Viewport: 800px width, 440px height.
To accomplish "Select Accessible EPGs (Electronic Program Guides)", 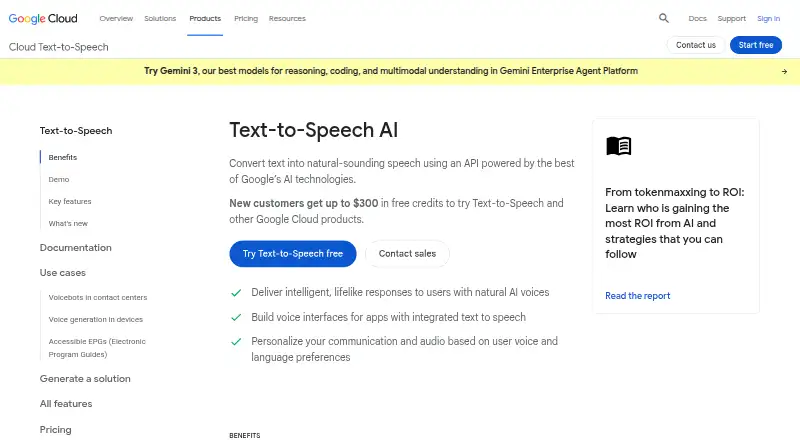I will [x=97, y=348].
